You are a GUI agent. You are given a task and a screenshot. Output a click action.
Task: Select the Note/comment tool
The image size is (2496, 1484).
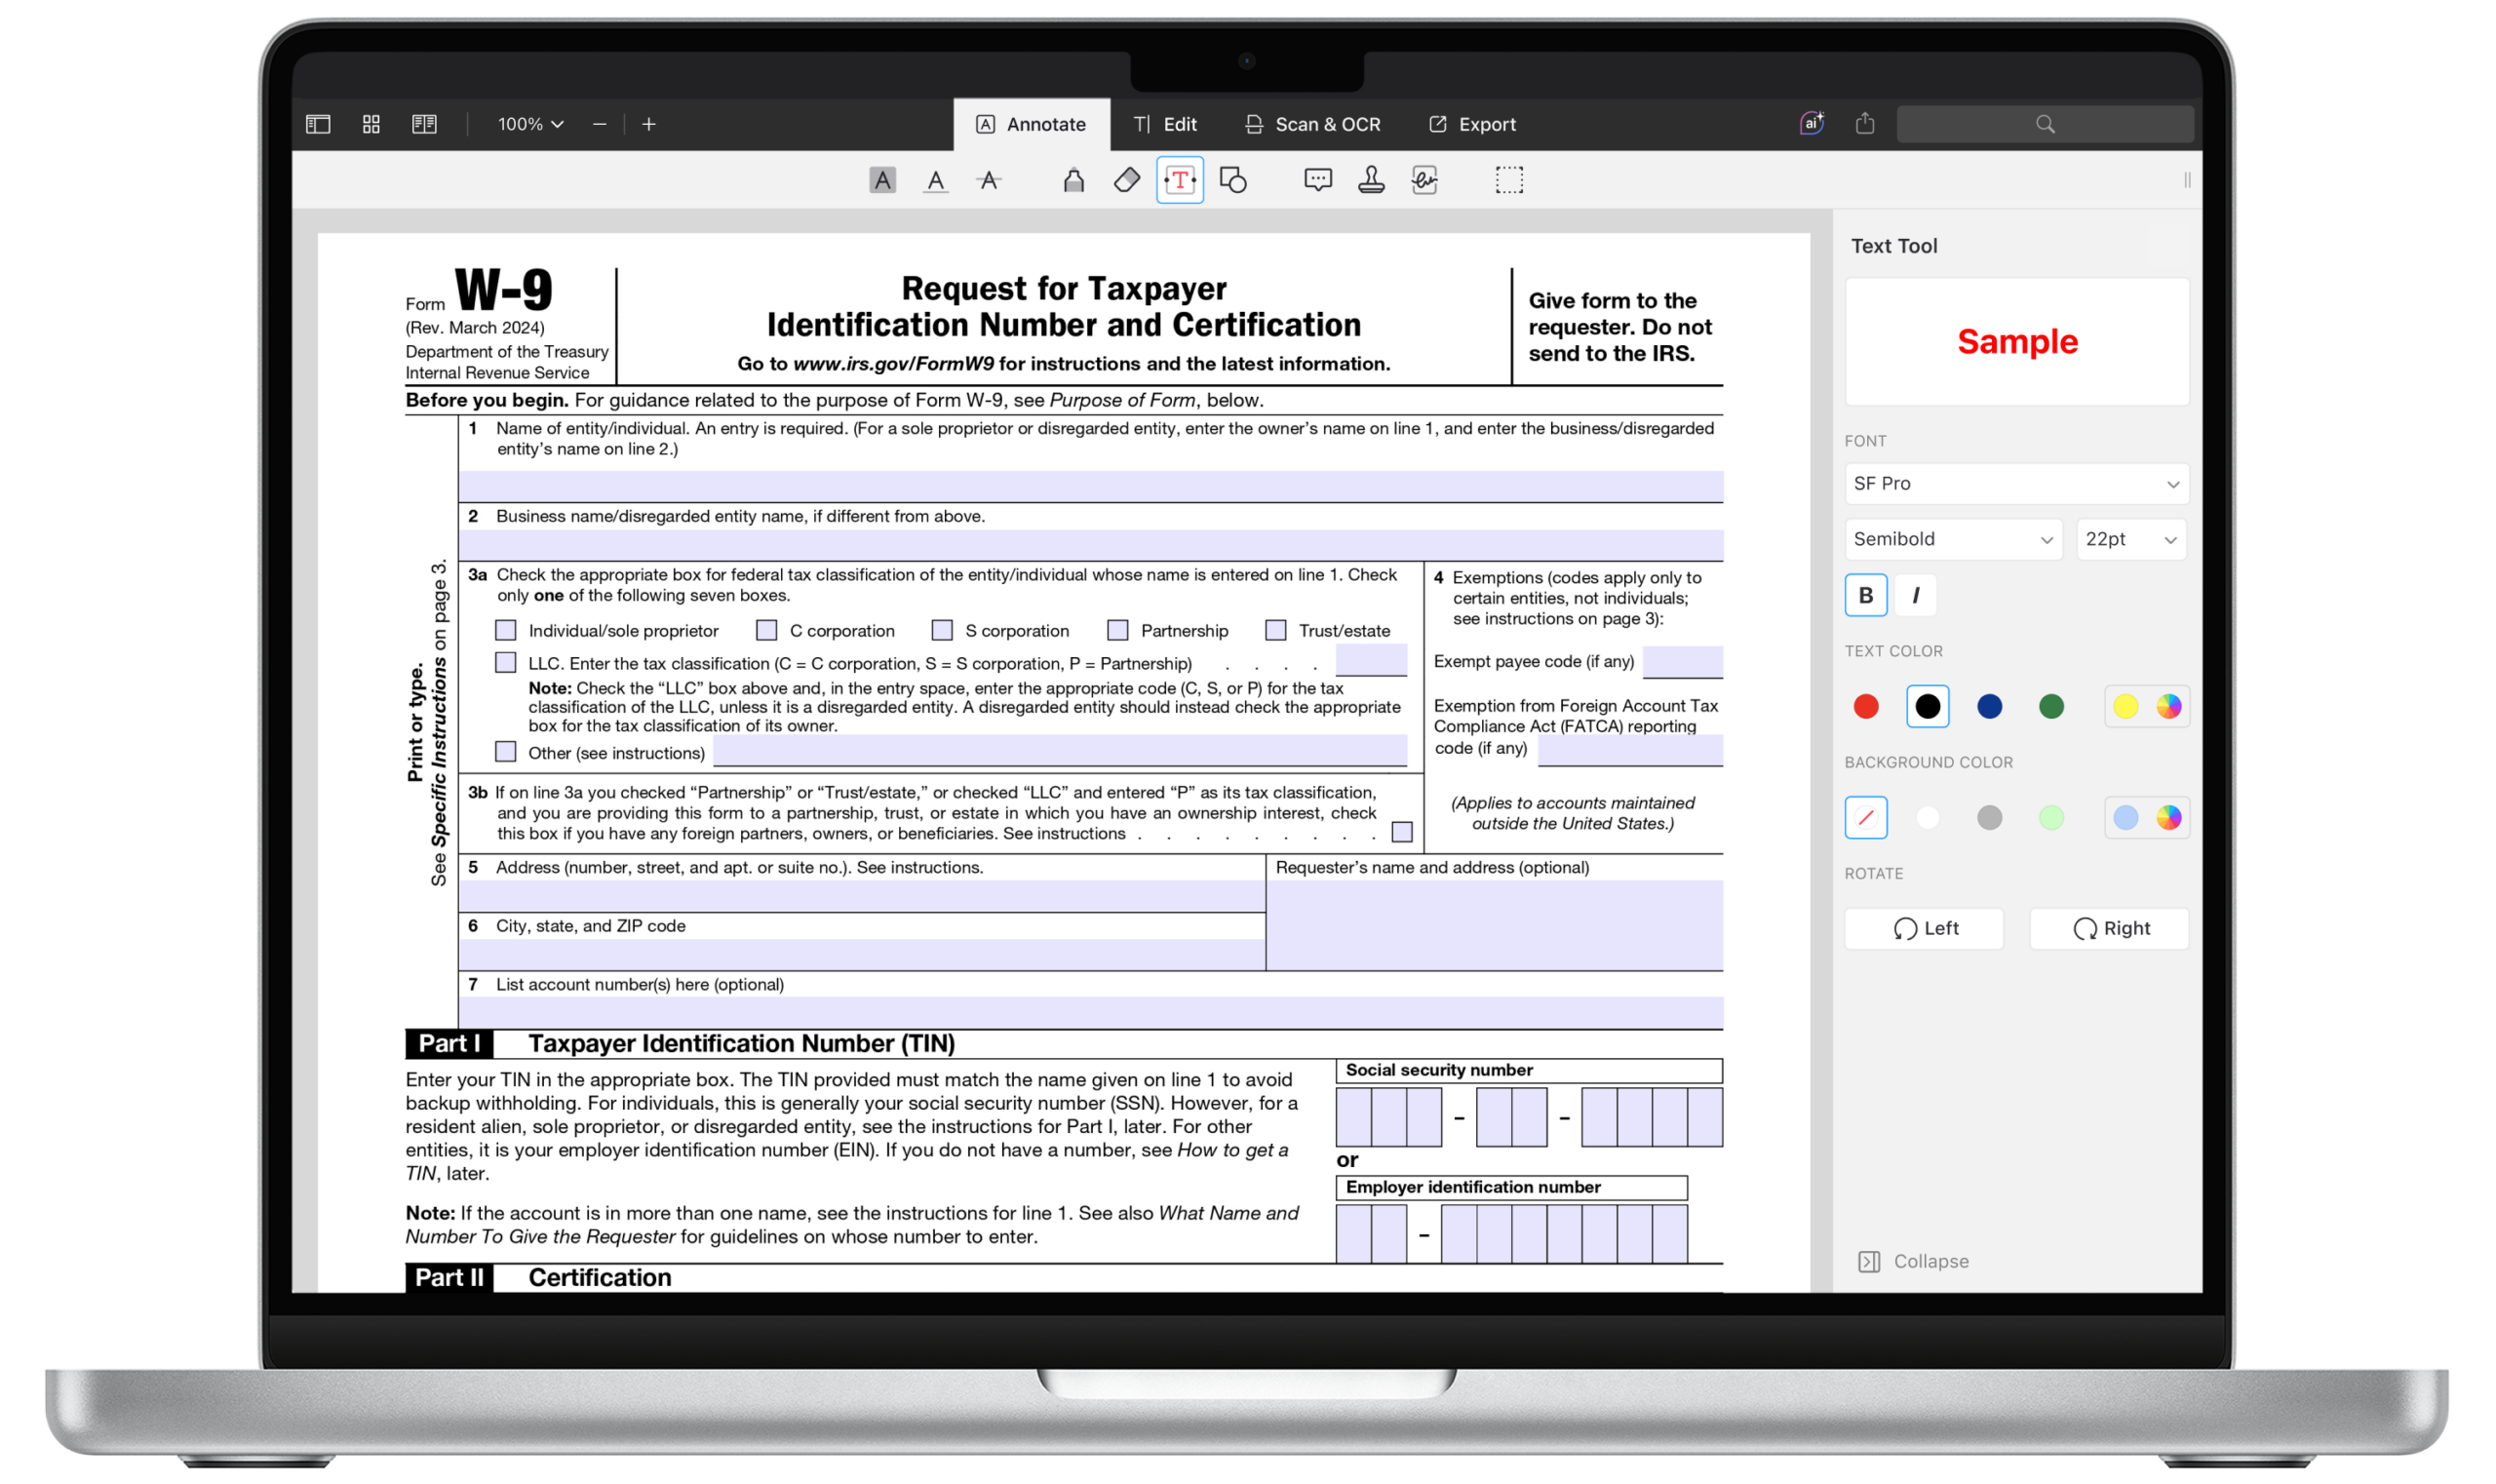click(x=1316, y=180)
